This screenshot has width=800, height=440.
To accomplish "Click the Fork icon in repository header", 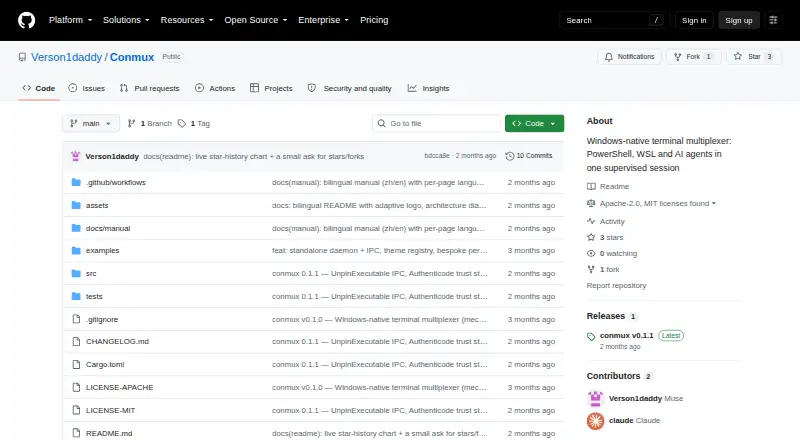I will pyautogui.click(x=678, y=57).
